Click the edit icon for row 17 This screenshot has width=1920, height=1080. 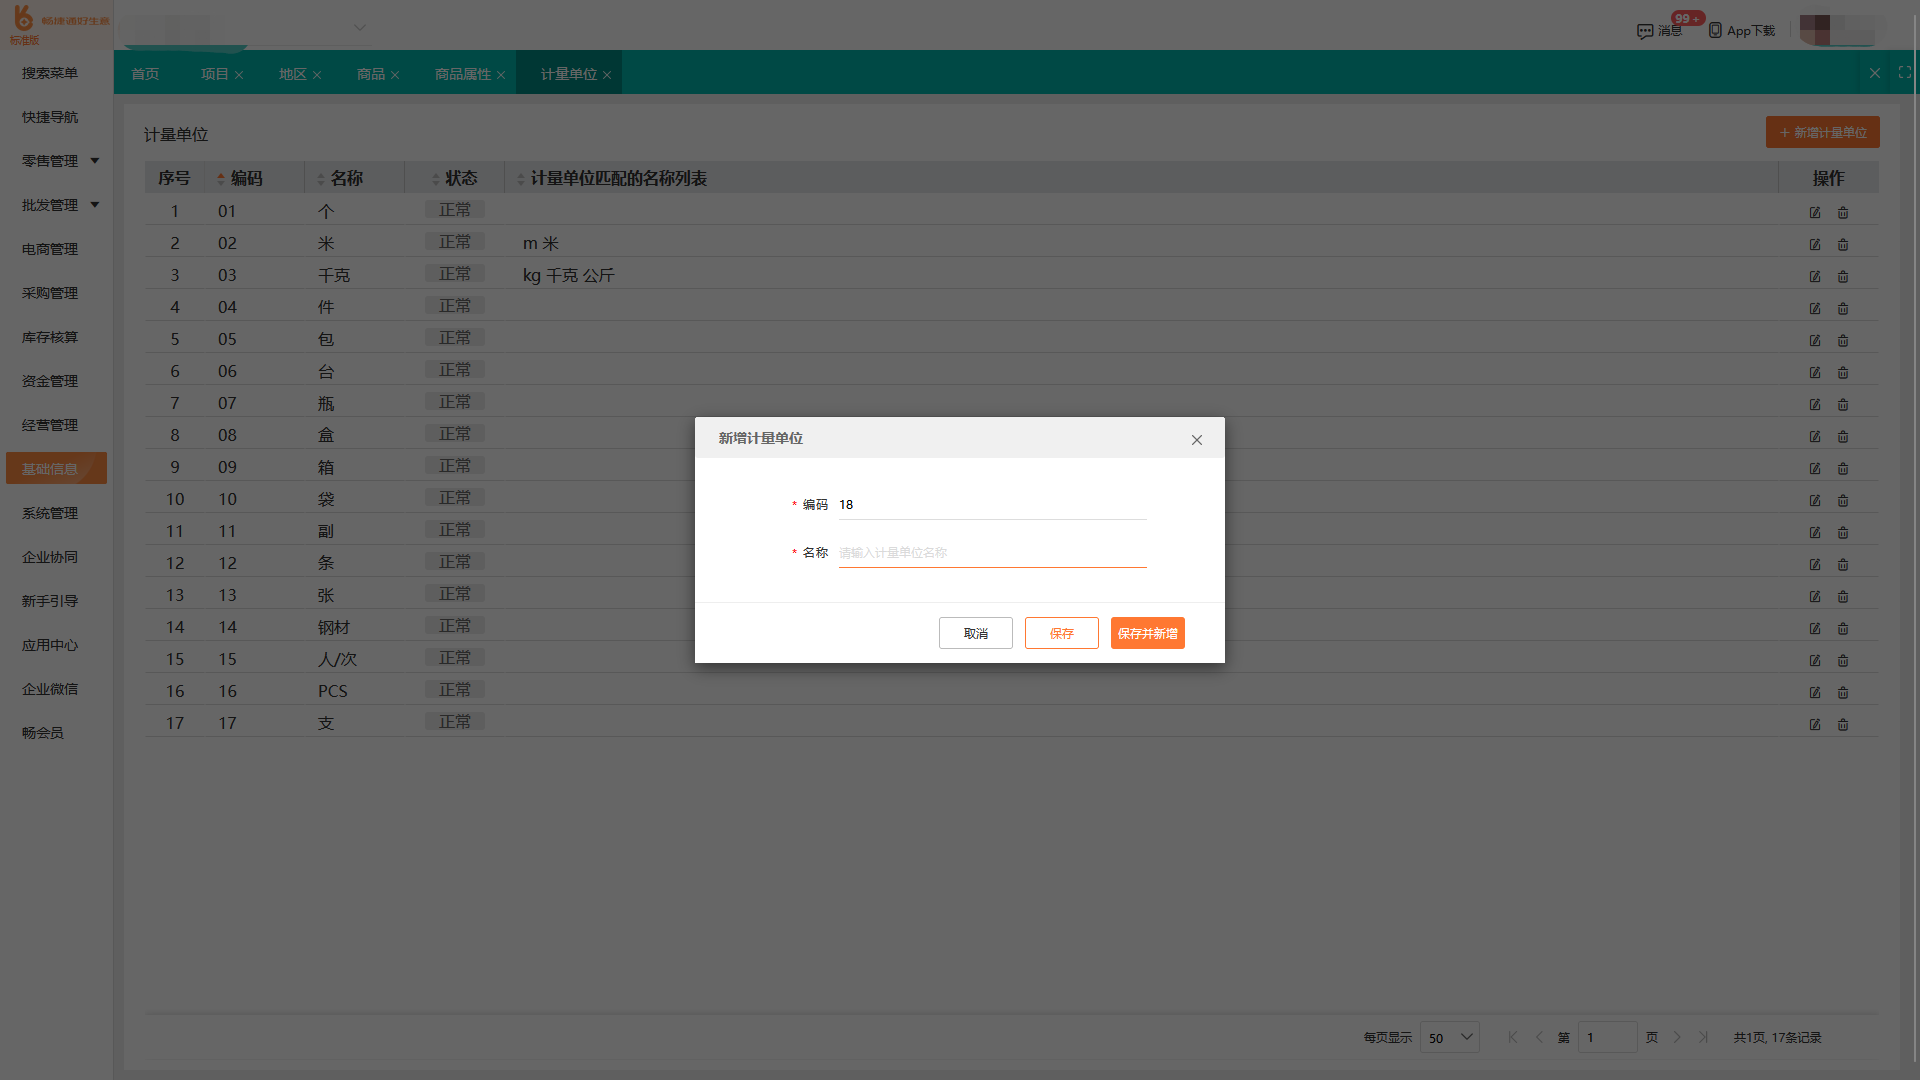click(x=1815, y=723)
